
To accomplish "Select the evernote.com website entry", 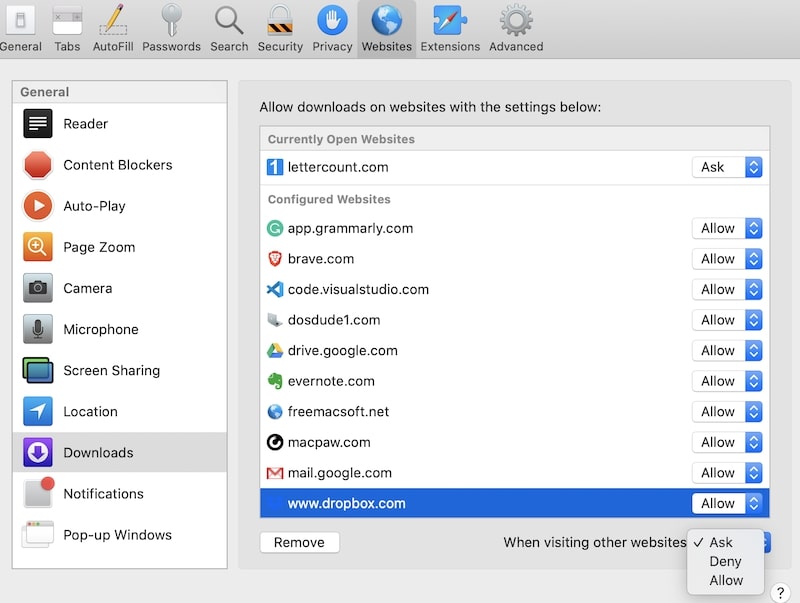I will click(514, 382).
